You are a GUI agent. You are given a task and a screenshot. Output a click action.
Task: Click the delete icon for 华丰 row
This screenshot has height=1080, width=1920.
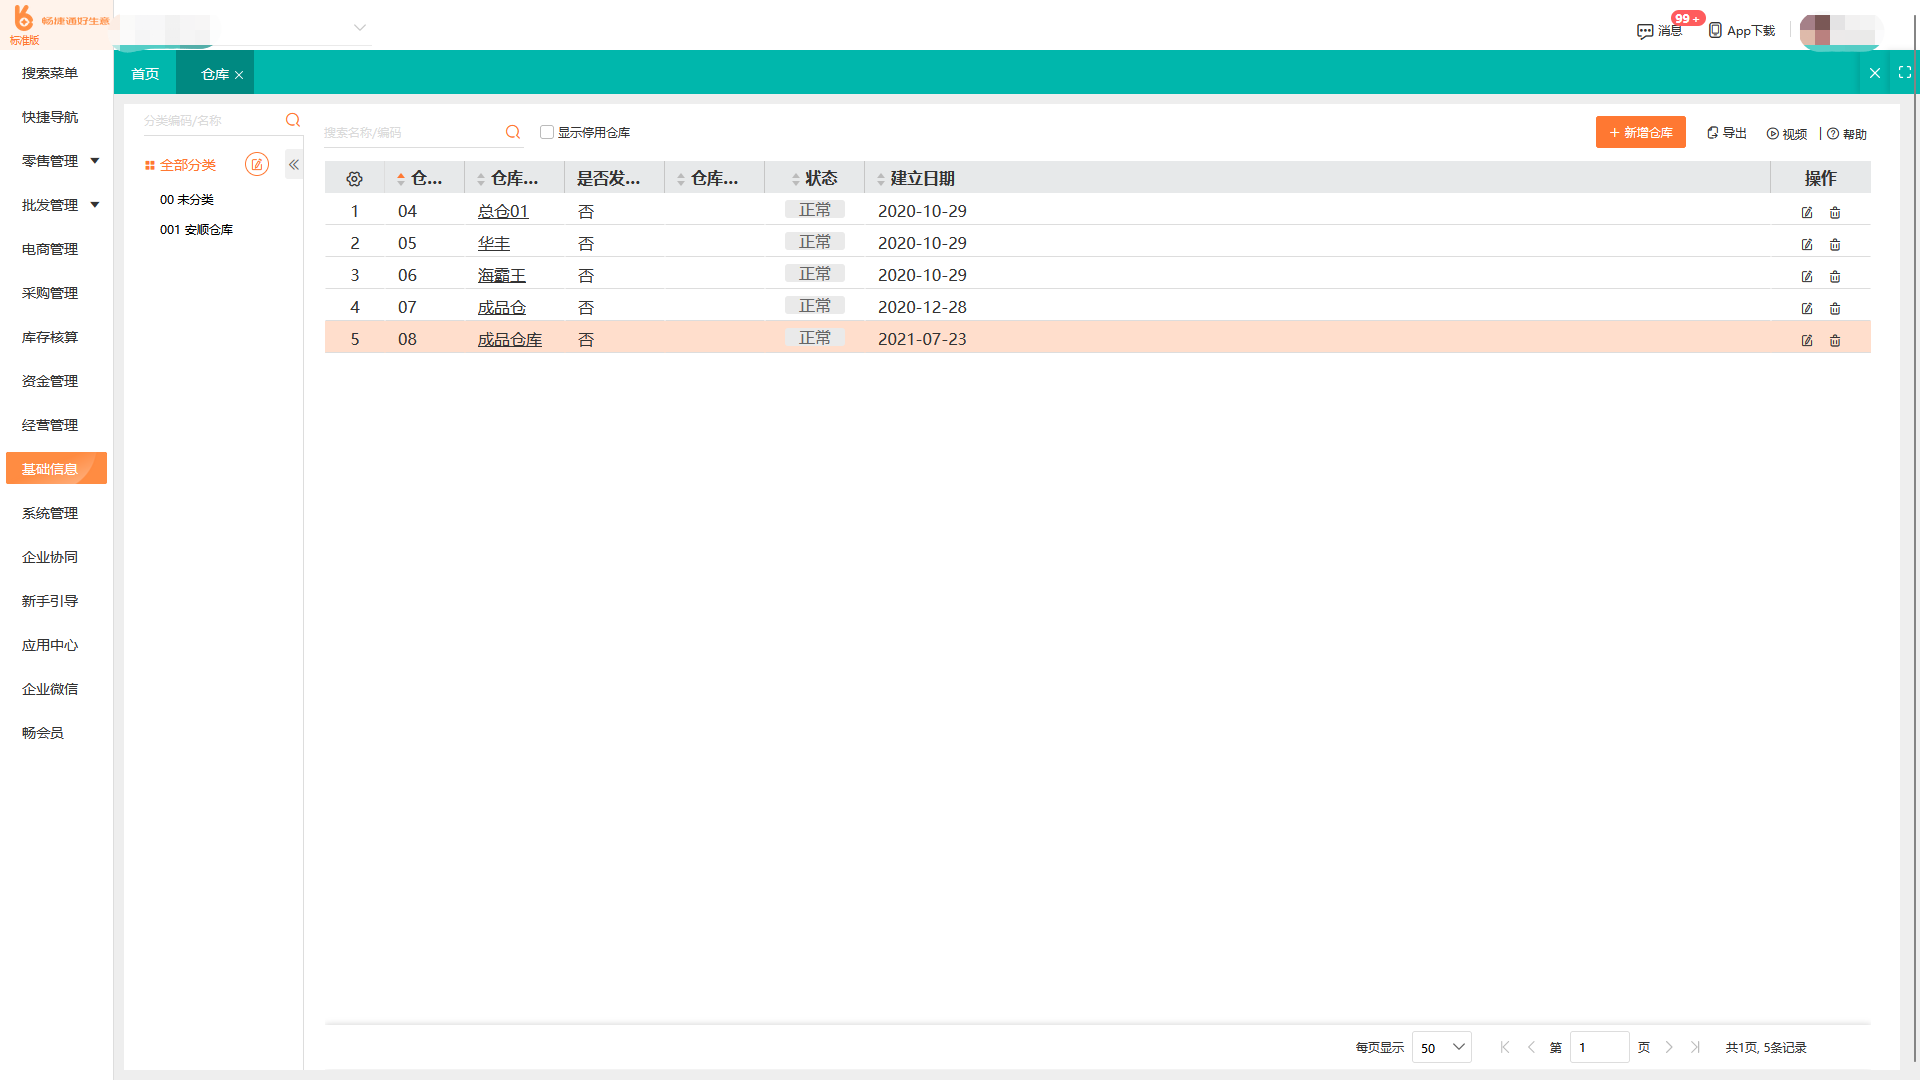1834,243
